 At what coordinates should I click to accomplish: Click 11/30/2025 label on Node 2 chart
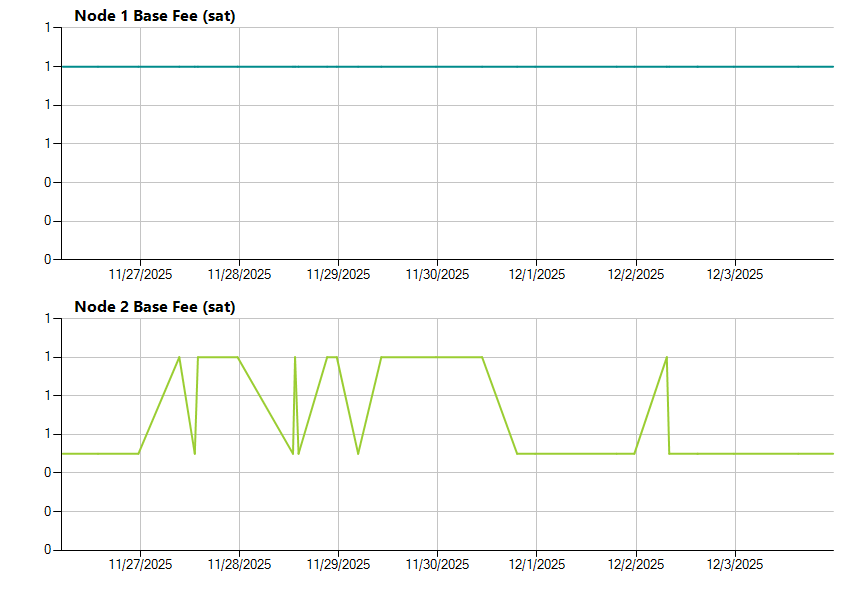tap(437, 565)
